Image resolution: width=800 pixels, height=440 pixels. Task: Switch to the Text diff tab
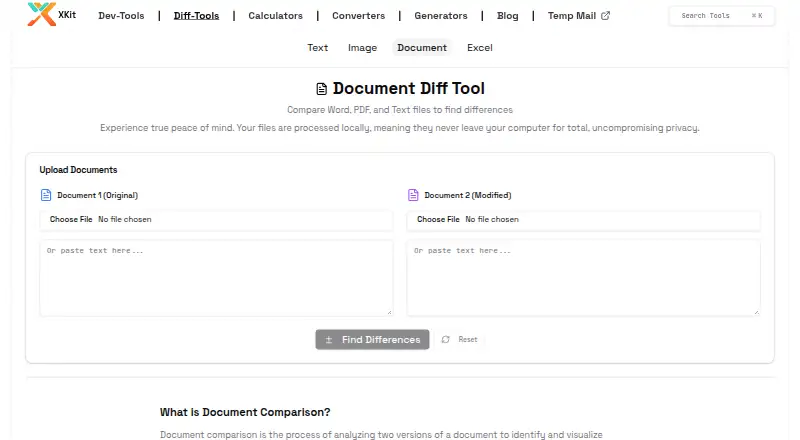(x=317, y=47)
